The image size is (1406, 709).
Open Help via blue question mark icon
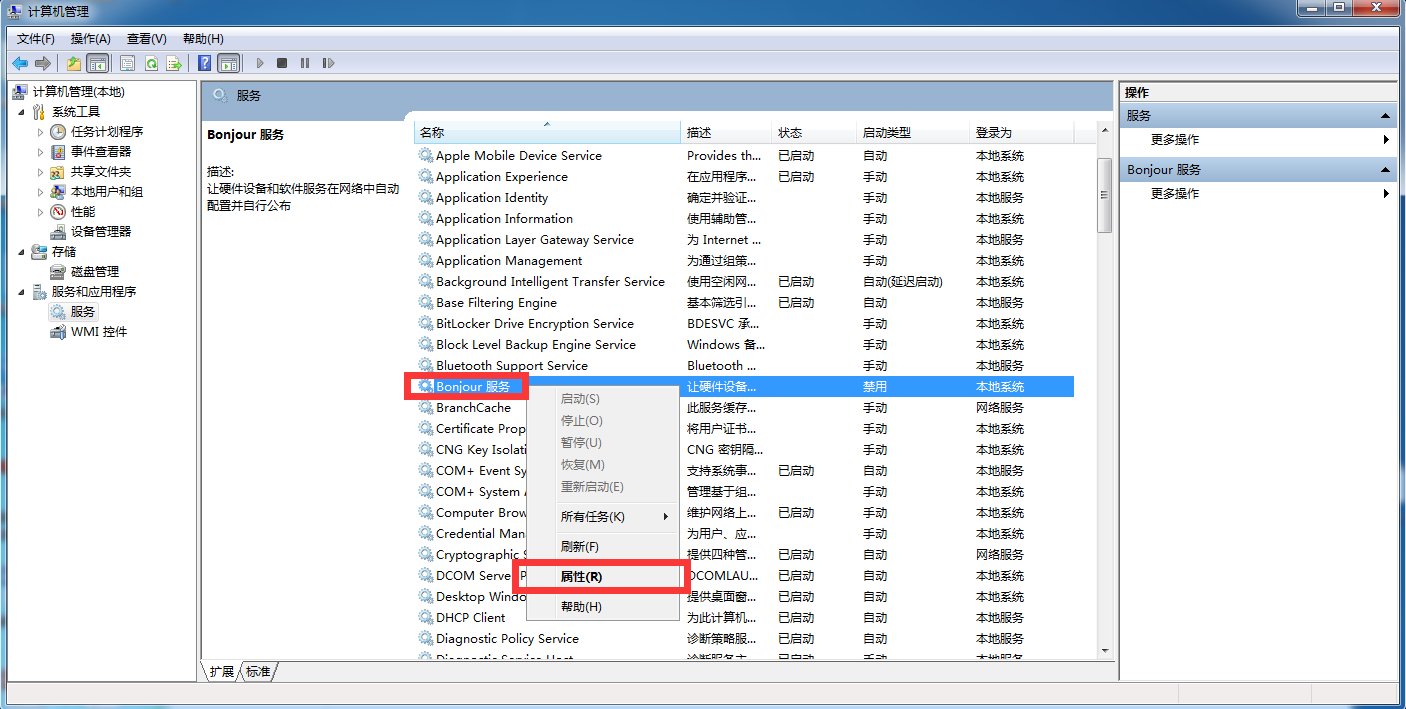(x=204, y=63)
